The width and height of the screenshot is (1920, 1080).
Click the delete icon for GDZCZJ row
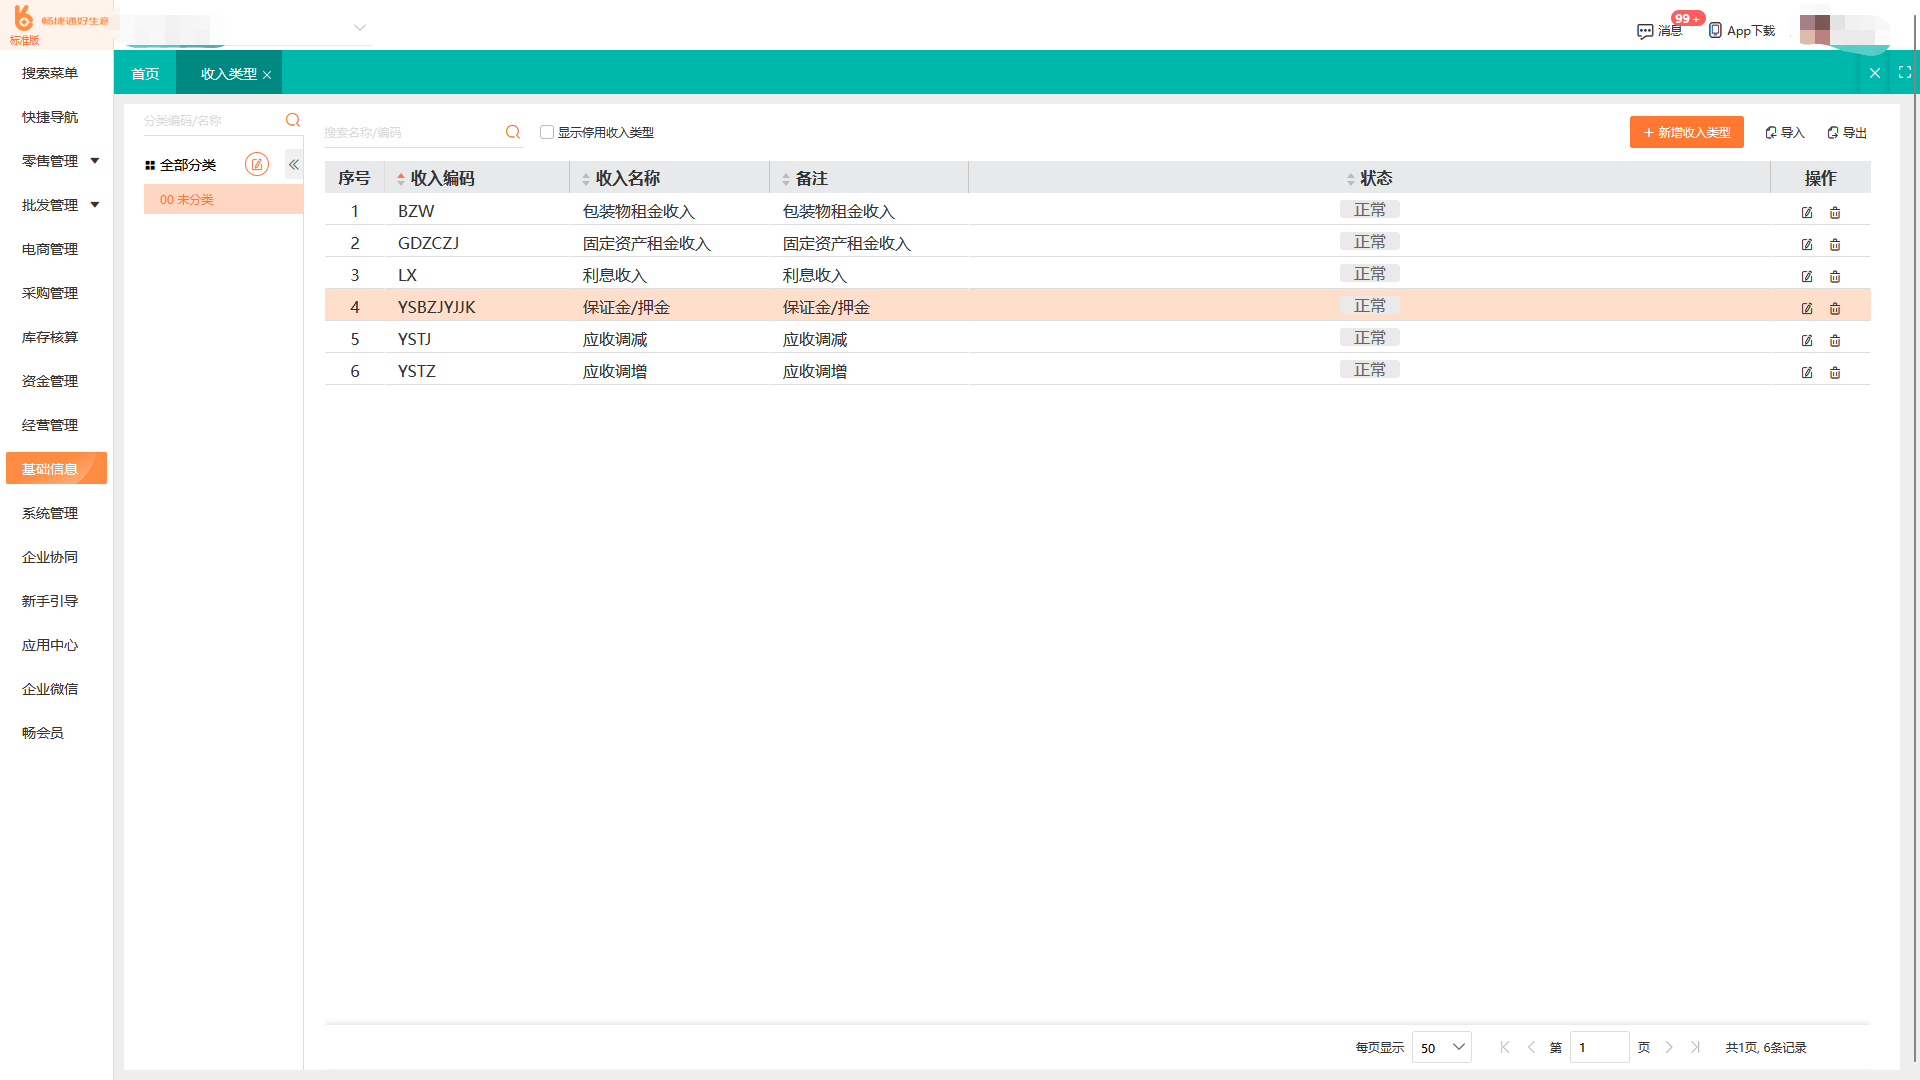pos(1836,243)
